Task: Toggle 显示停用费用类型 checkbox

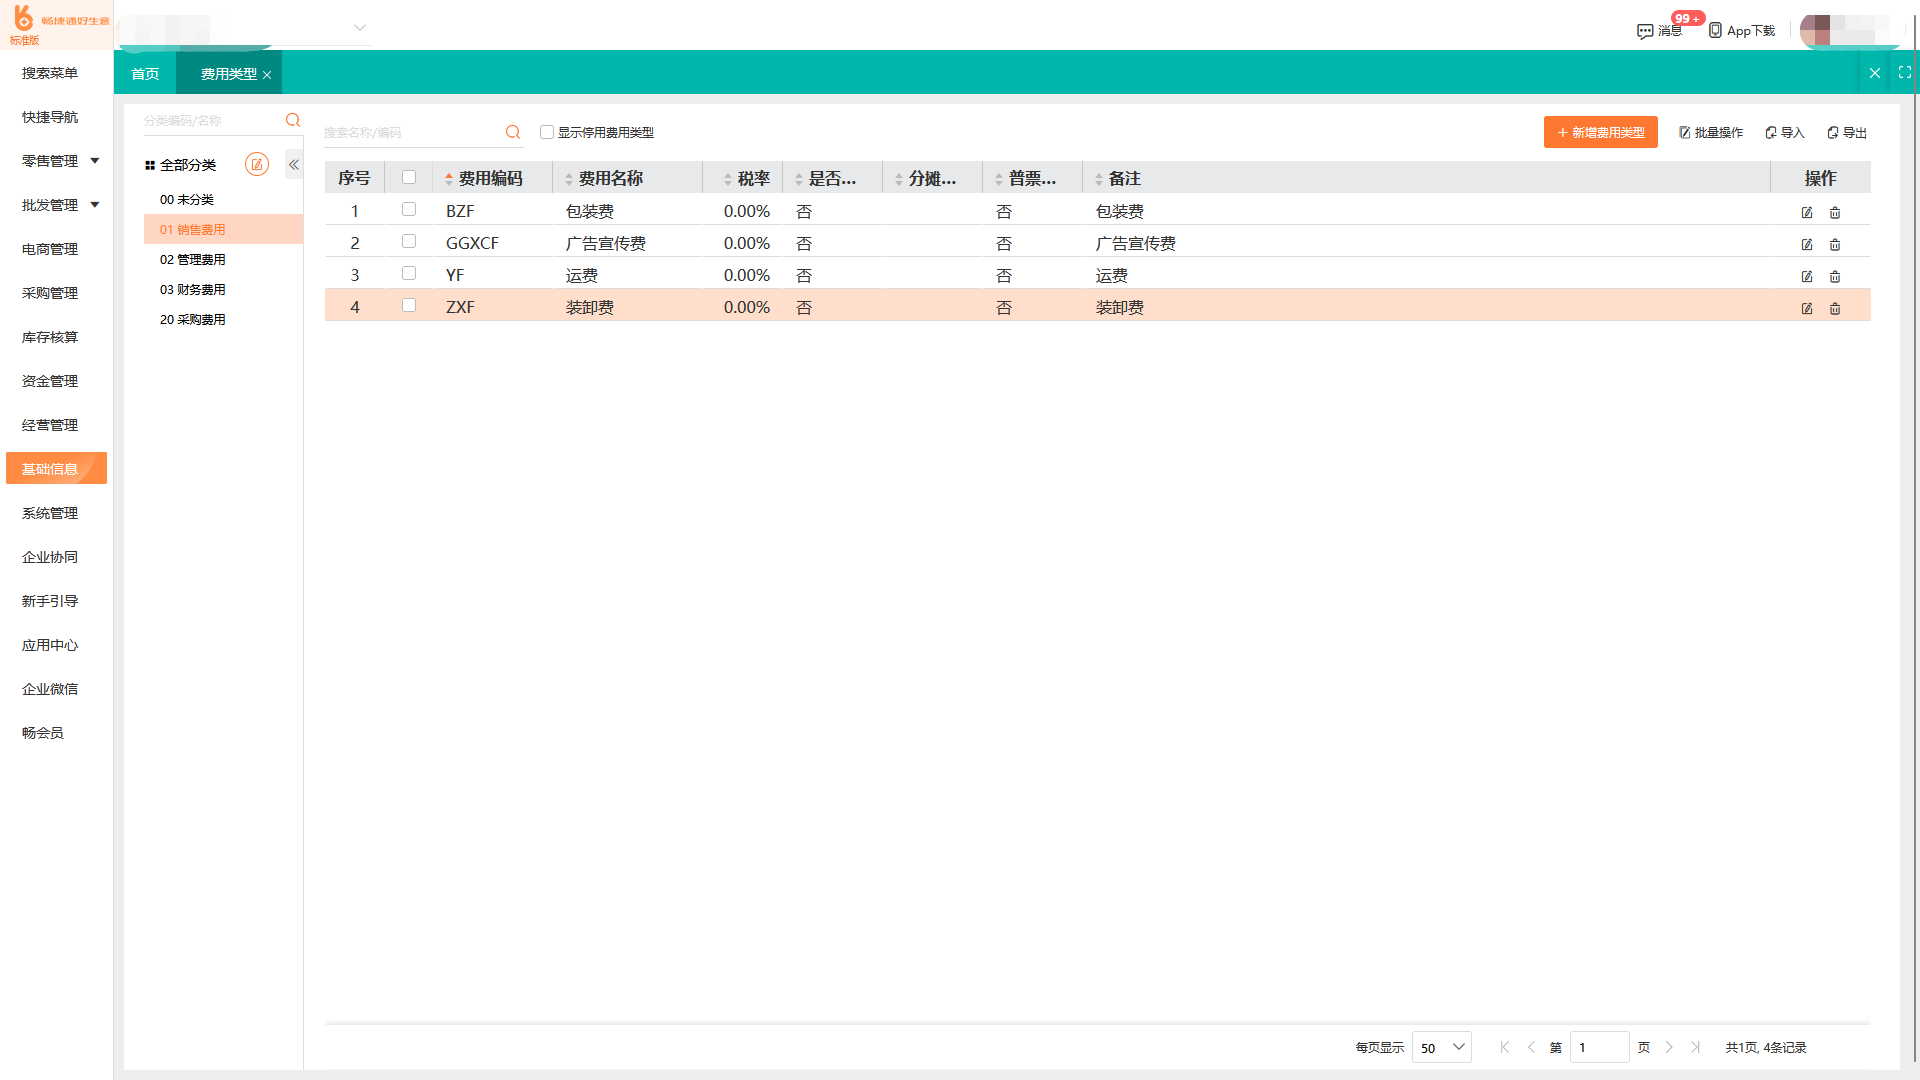Action: click(x=546, y=132)
